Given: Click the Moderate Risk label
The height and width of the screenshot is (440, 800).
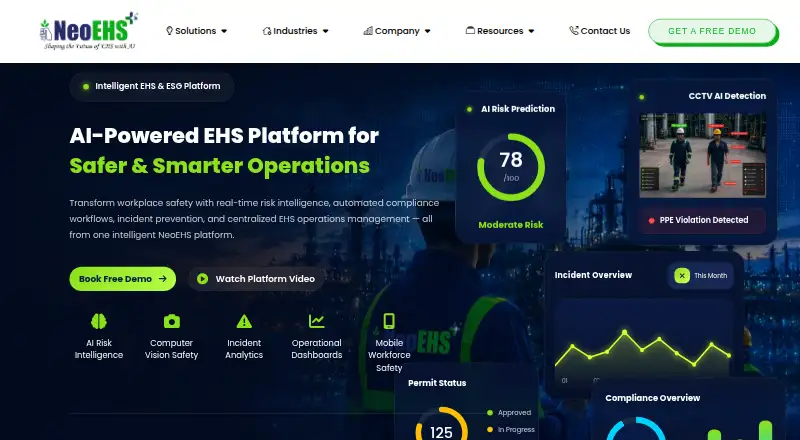Looking at the screenshot, I should 511,225.
